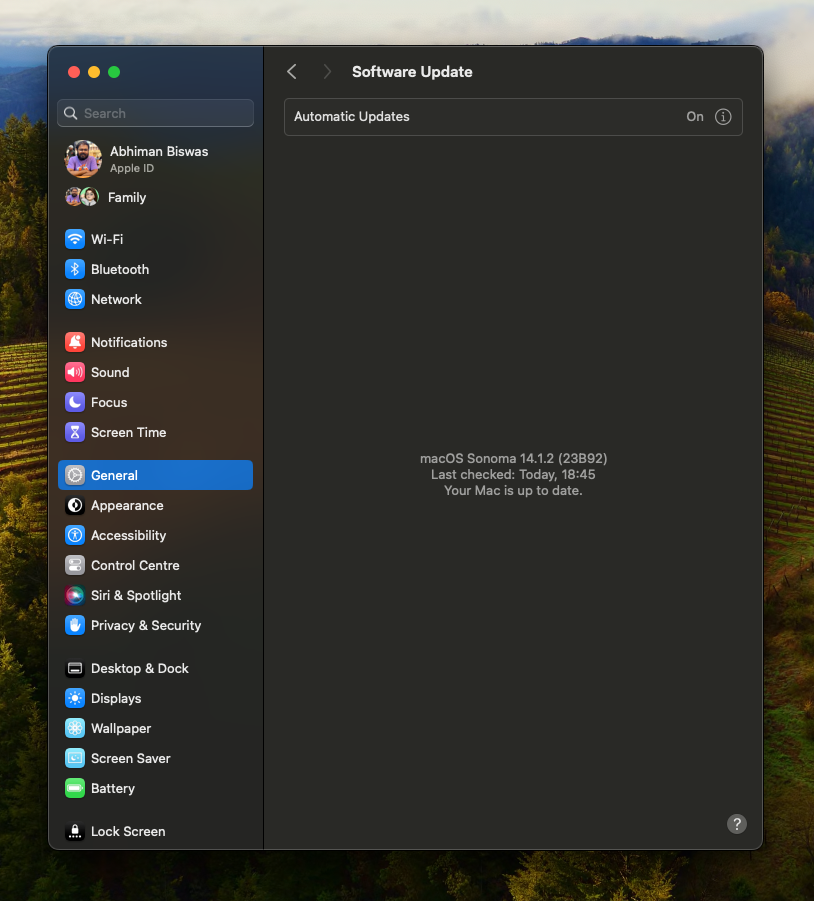This screenshot has height=901, width=814.
Task: Click 'Last checked: Today, 18:45' text
Action: [x=513, y=475]
